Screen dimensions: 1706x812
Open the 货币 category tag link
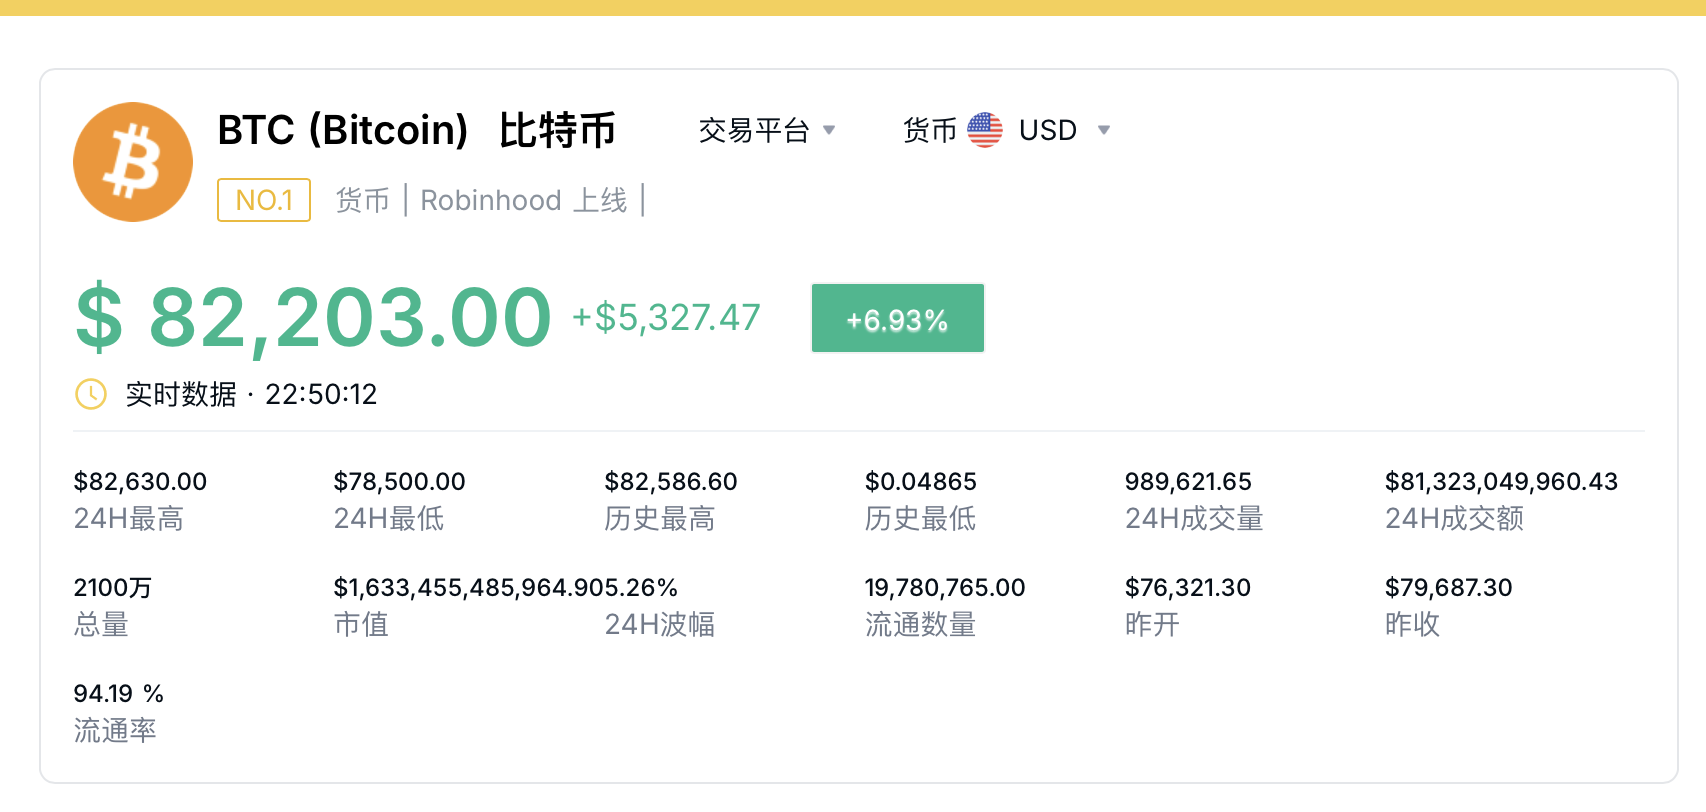pyautogui.click(x=362, y=200)
